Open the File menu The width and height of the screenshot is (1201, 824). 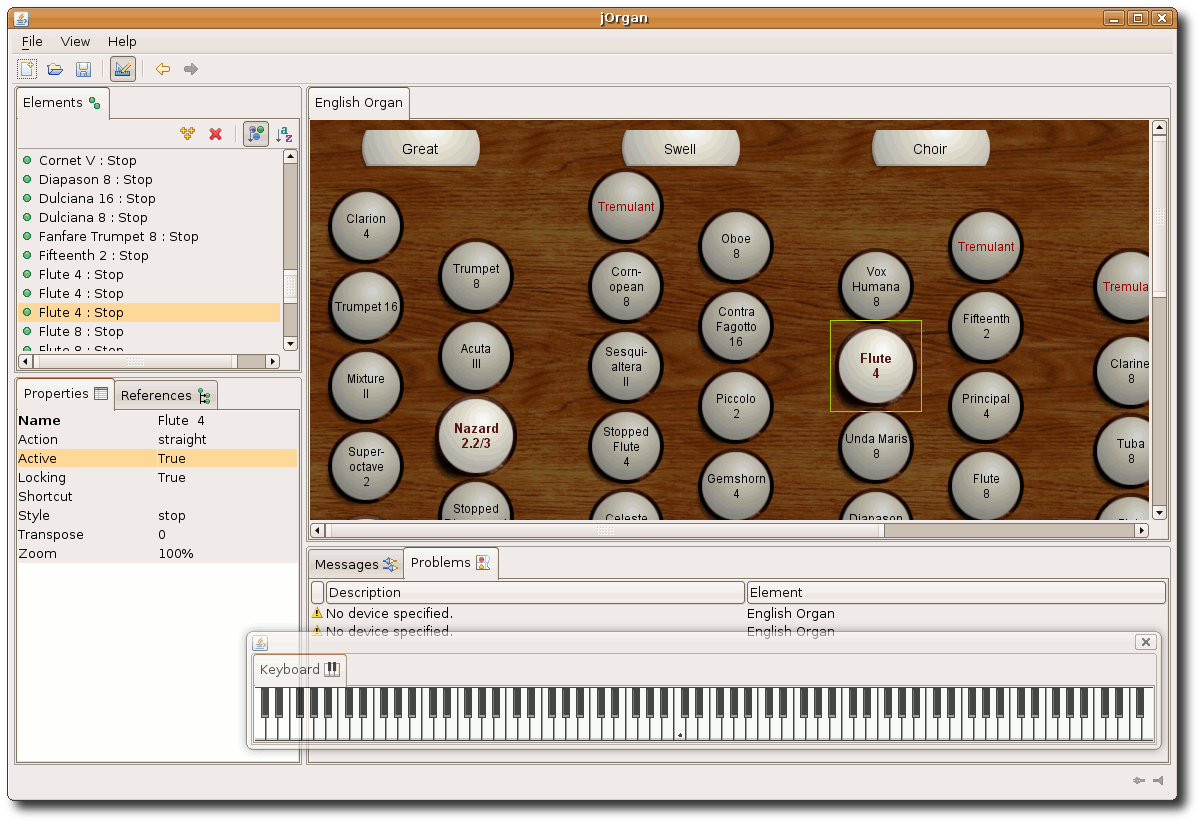pos(32,41)
